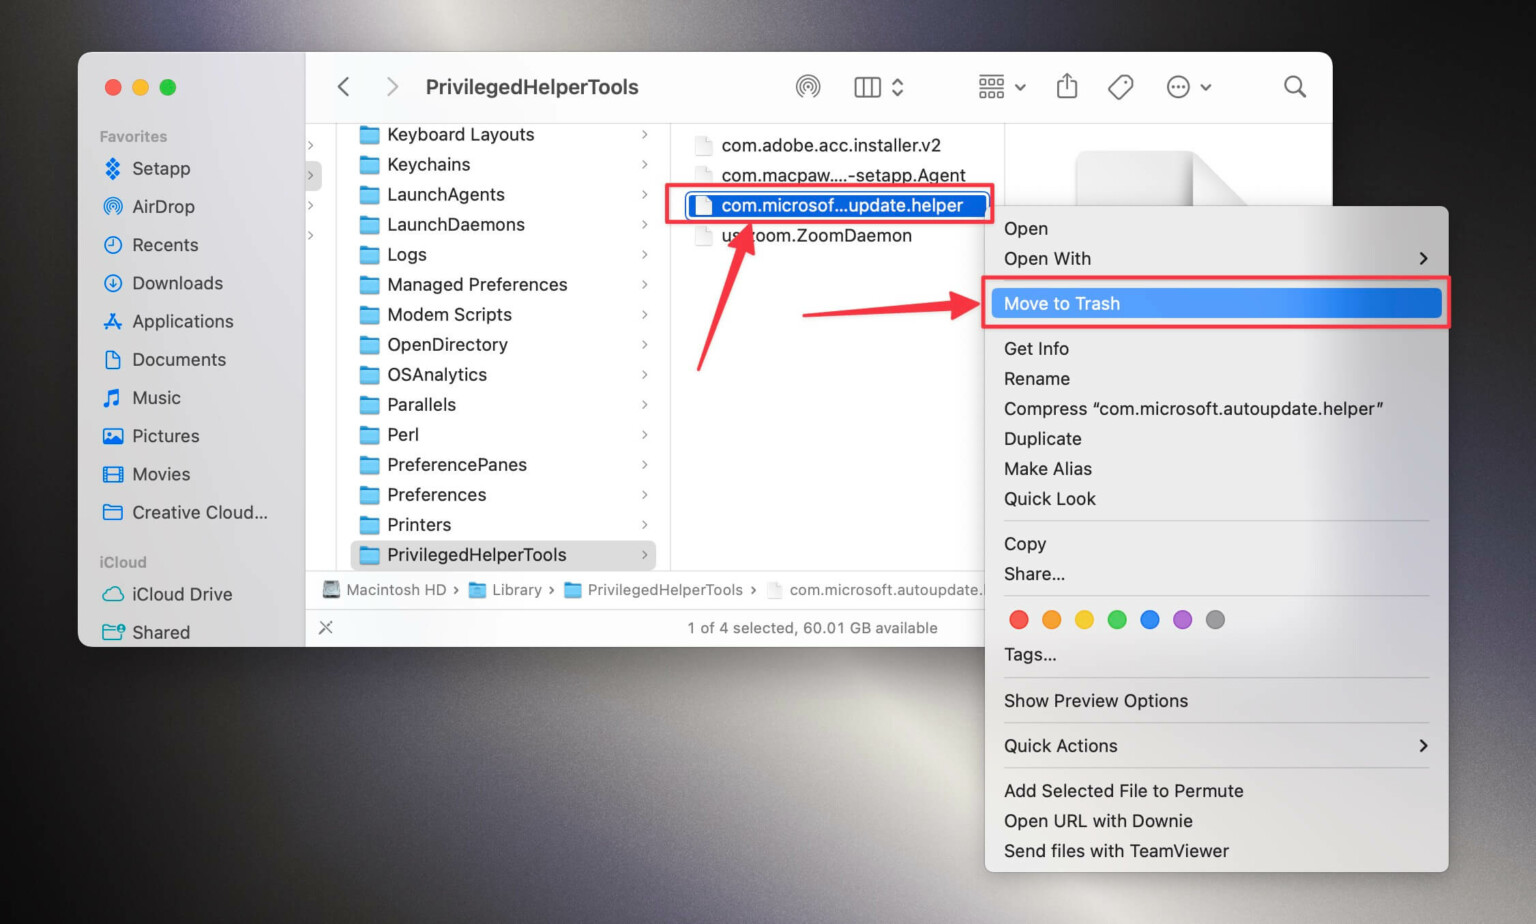Click the Tags icon in the toolbar
This screenshot has width=1536, height=924.
[1120, 86]
